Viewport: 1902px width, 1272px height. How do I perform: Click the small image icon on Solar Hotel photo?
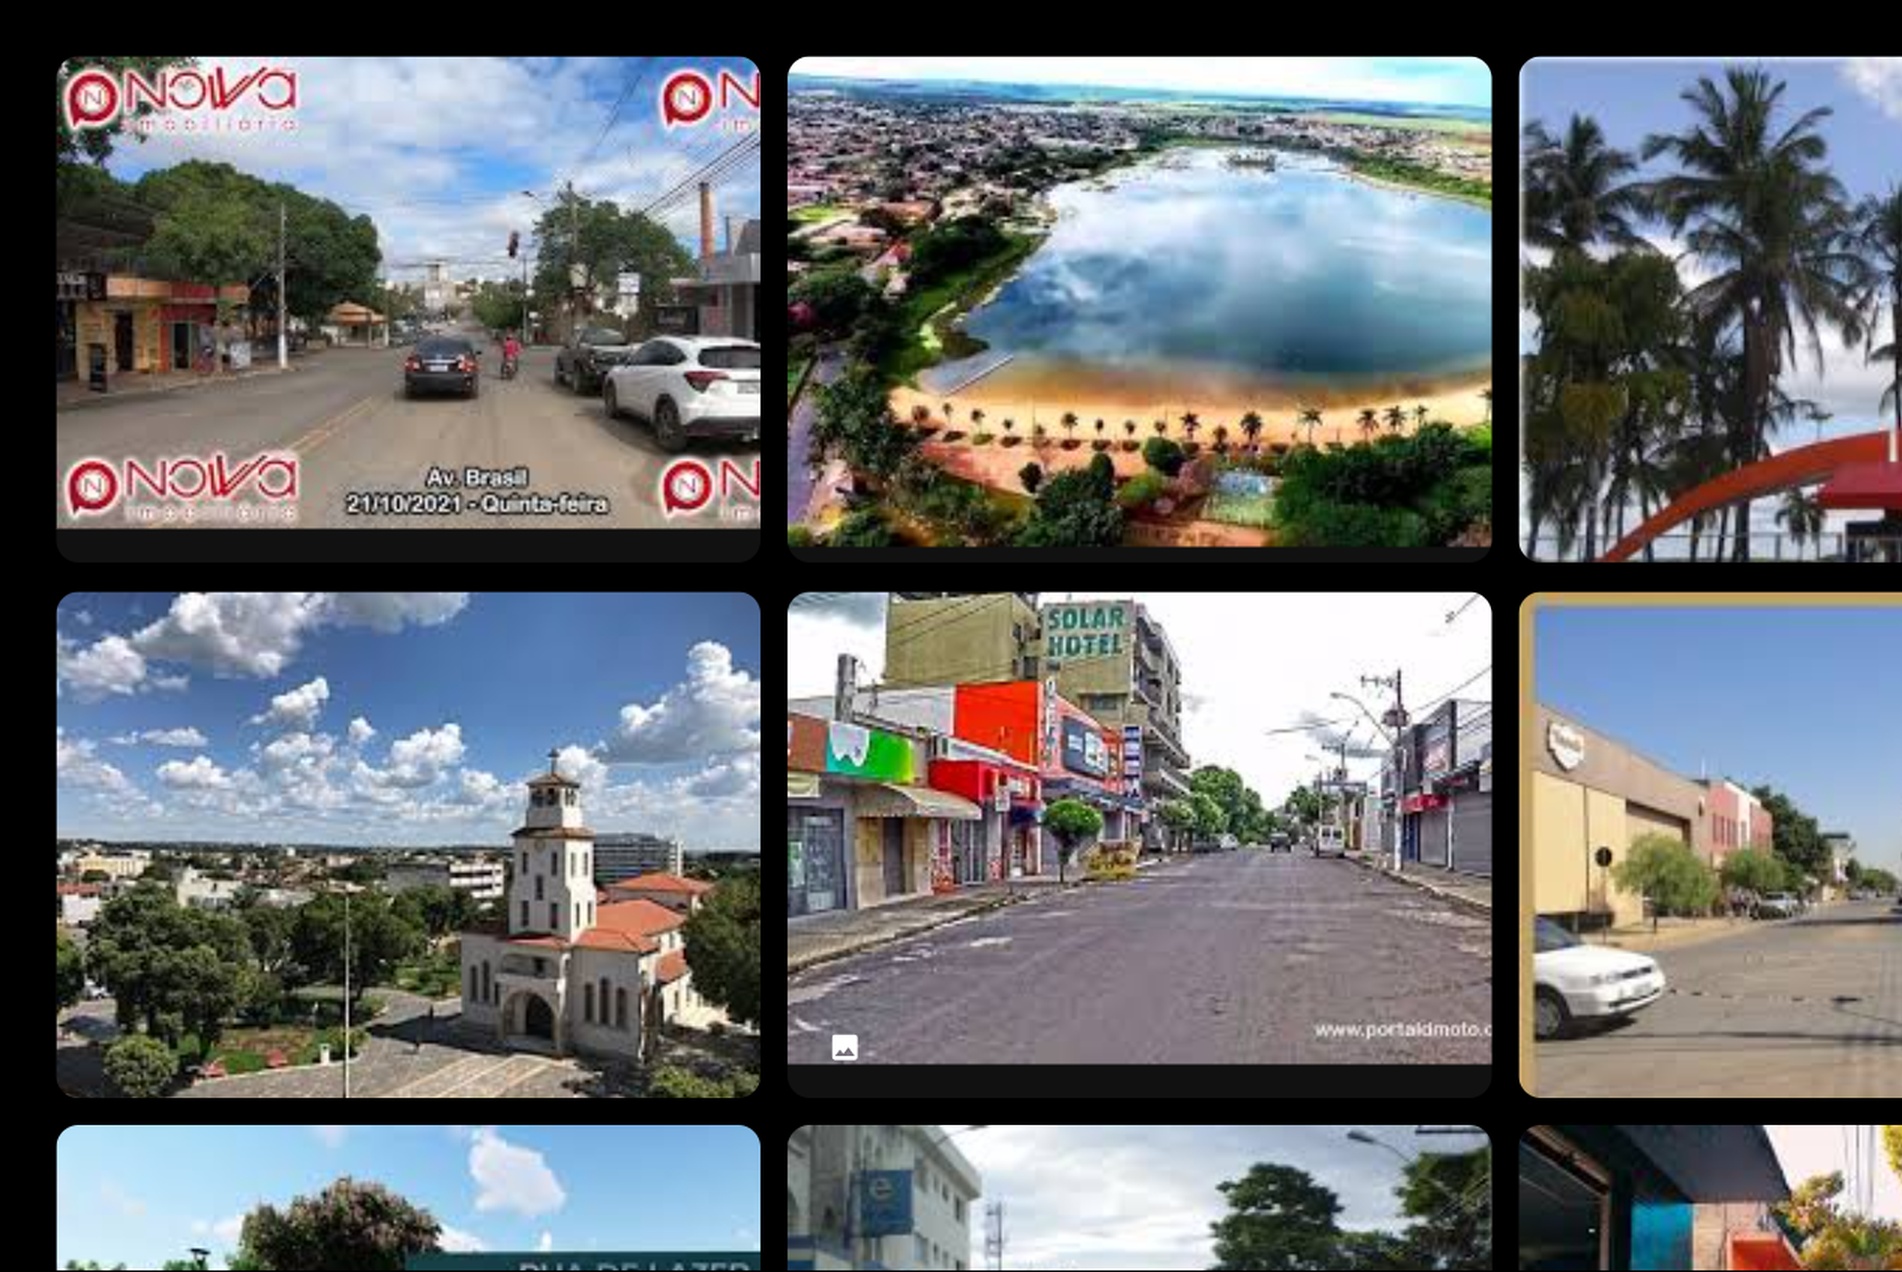844,1047
